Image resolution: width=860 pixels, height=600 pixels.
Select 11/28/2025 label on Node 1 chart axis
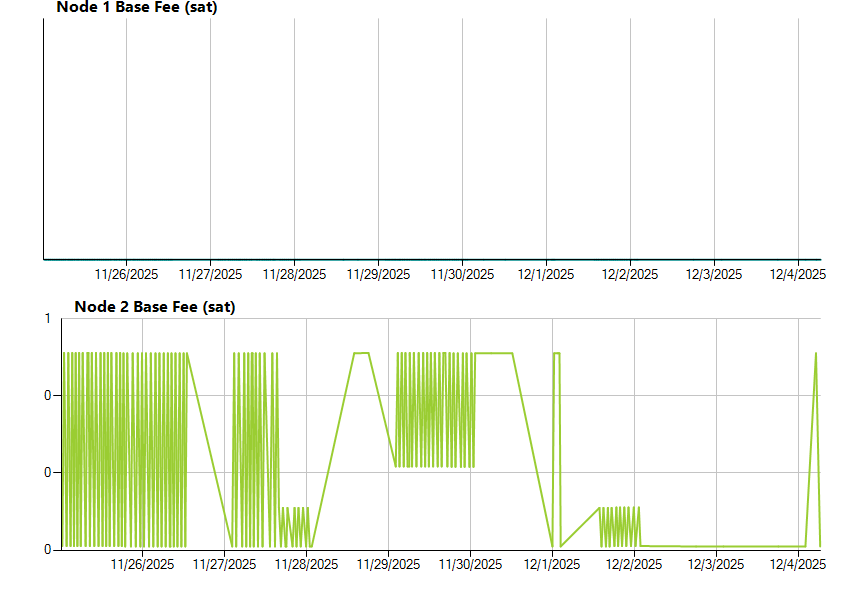coord(294,273)
